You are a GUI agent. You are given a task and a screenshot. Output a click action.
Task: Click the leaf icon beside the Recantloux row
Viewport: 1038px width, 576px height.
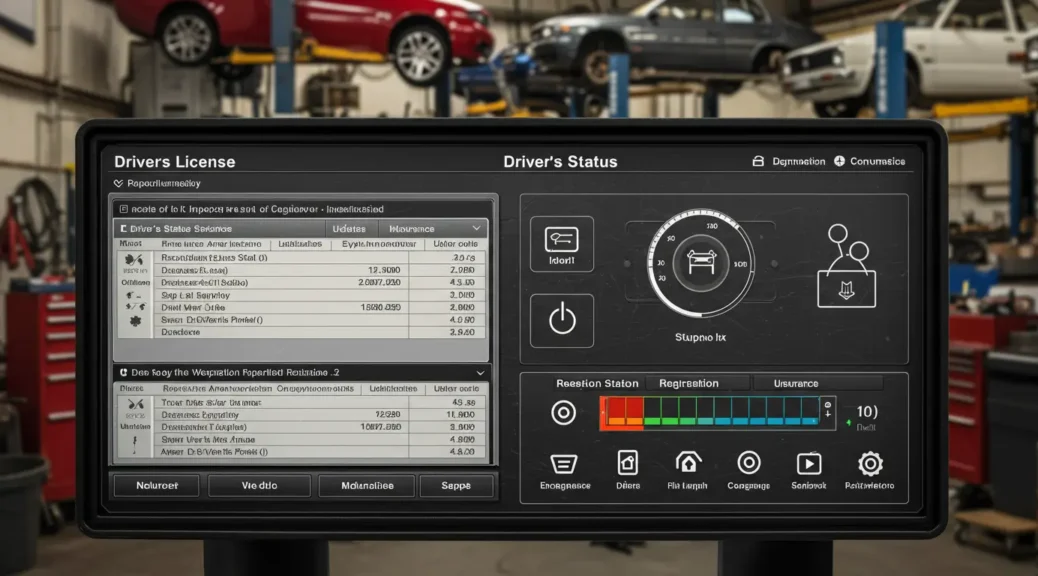click(134, 260)
